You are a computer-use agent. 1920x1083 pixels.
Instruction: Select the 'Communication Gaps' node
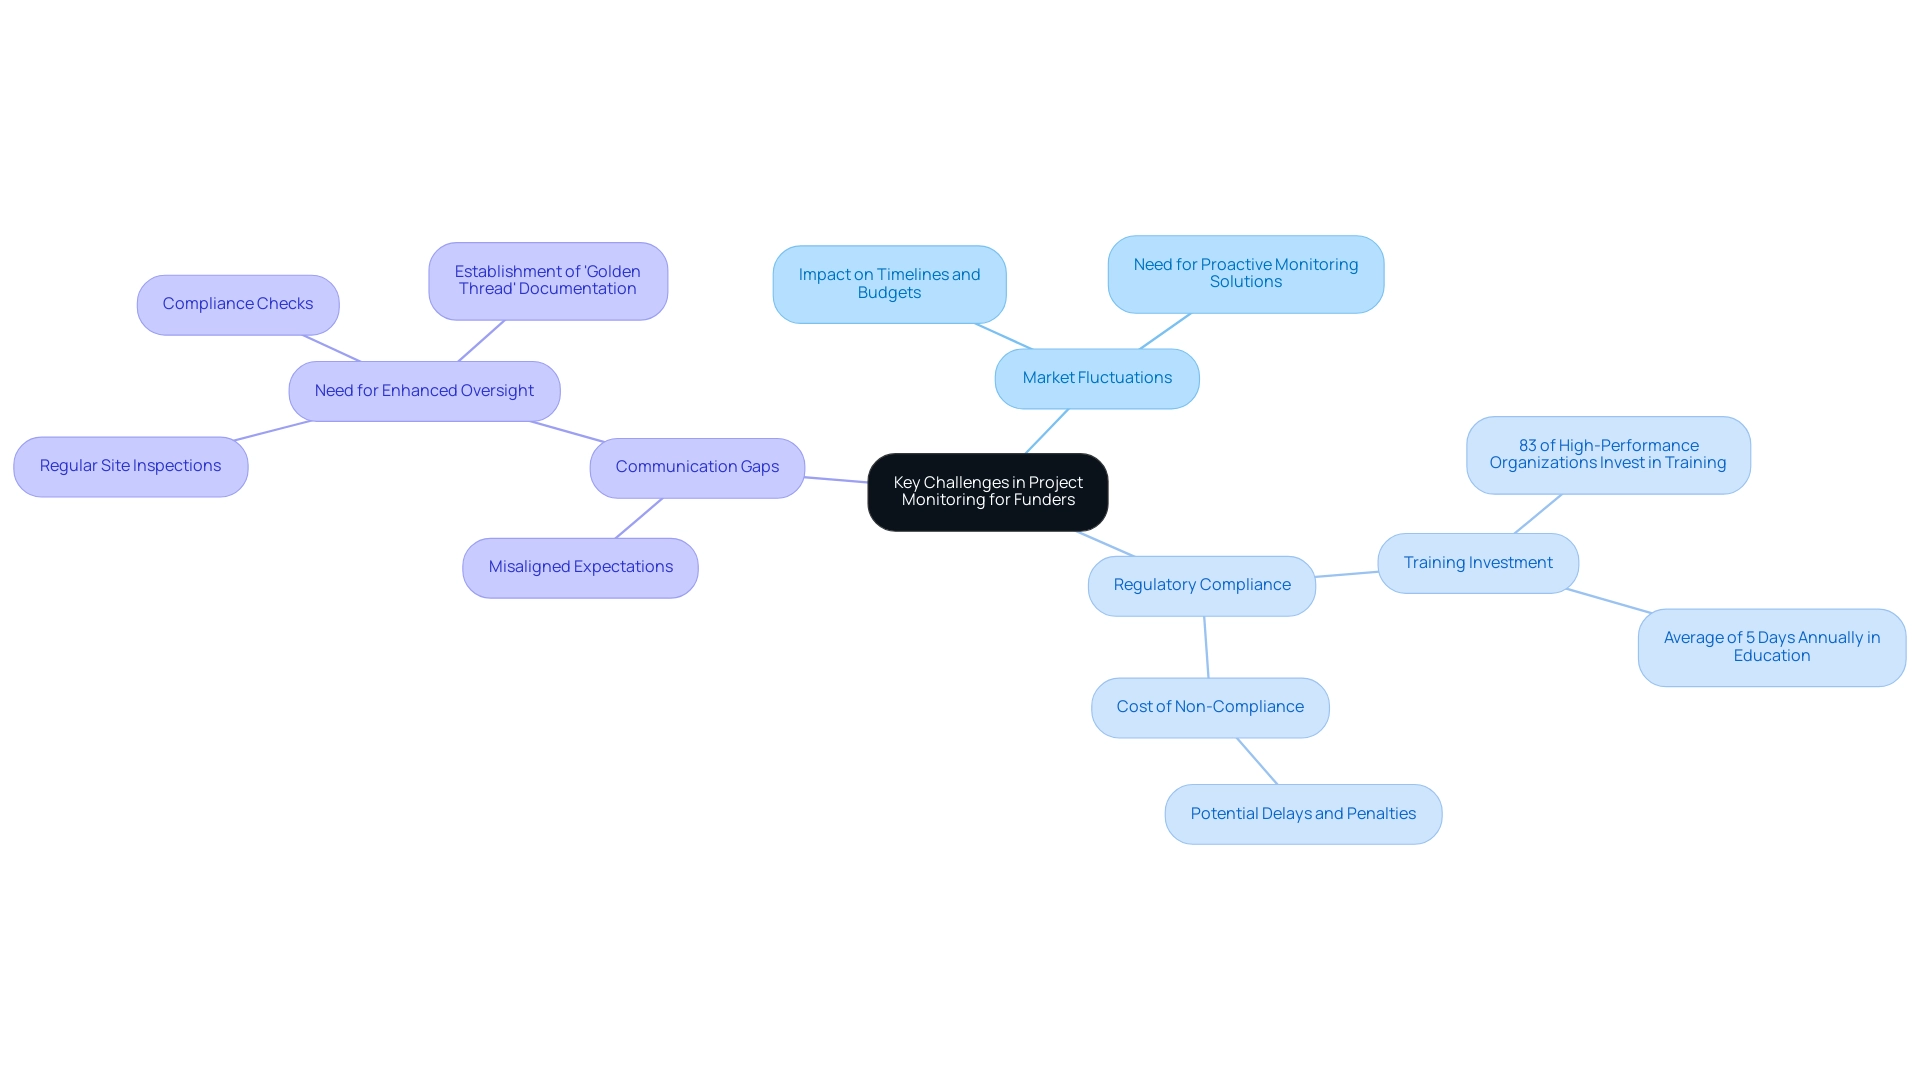click(696, 467)
